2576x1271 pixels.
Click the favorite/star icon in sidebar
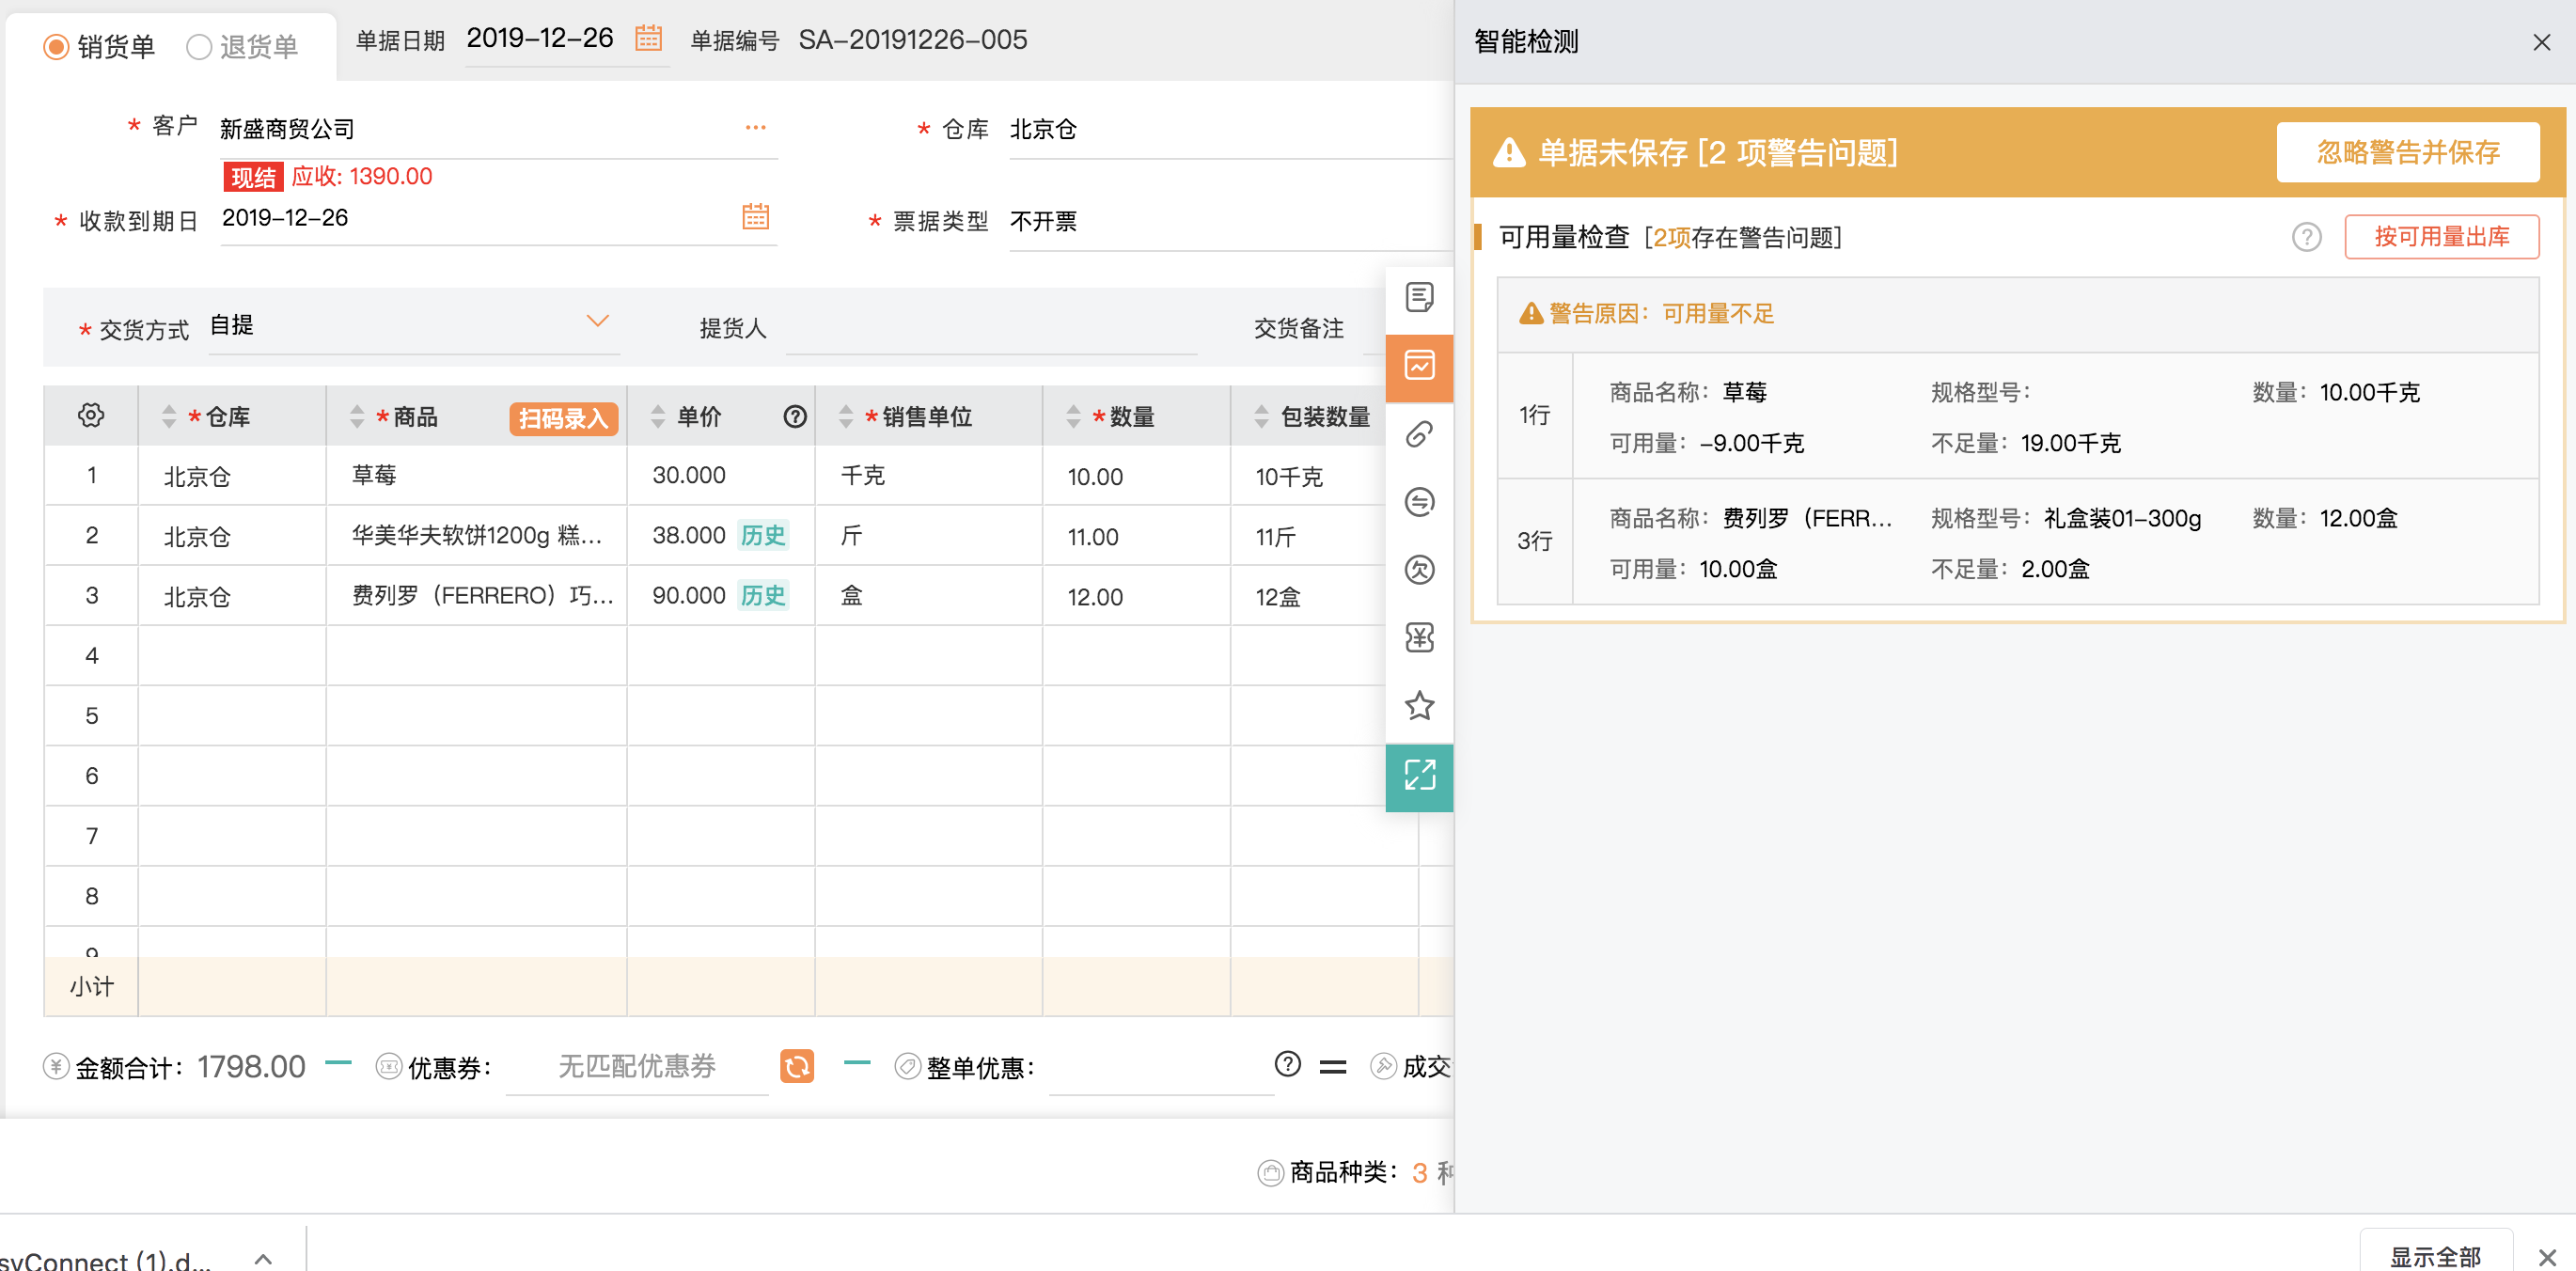pos(1416,706)
